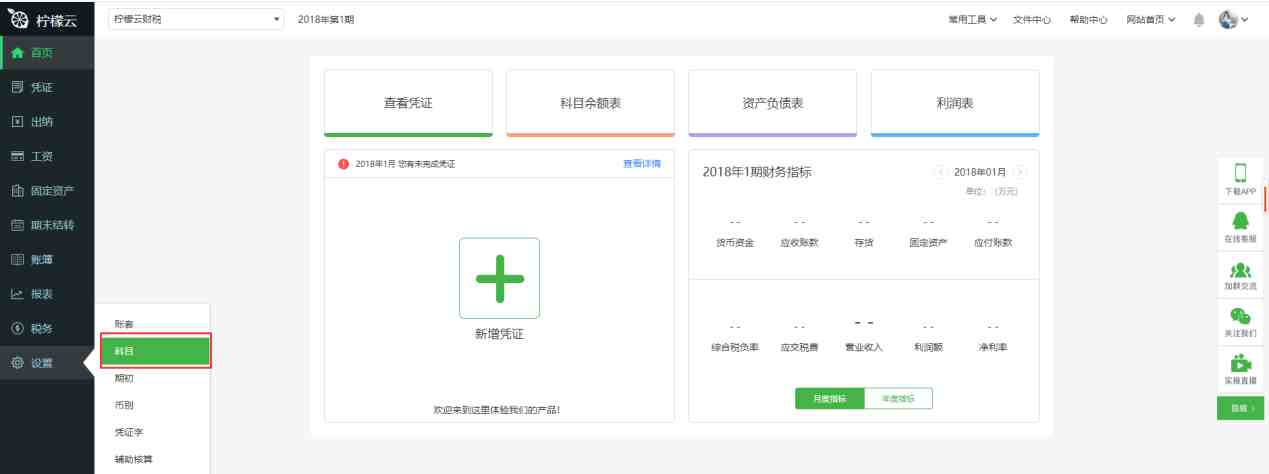This screenshot has width=1269, height=474.
Task: Click the 查看详情 link
Action: coord(641,163)
